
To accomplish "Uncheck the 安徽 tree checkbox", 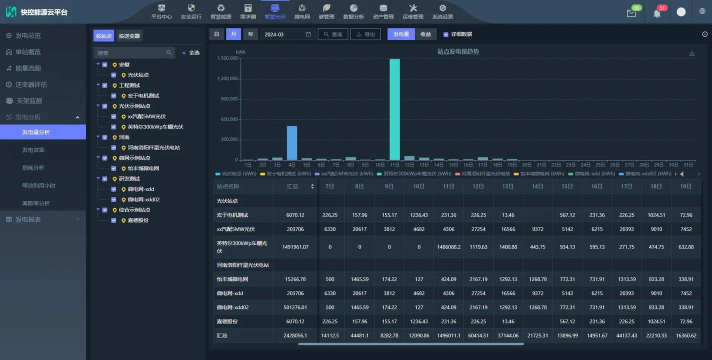I will point(105,64).
